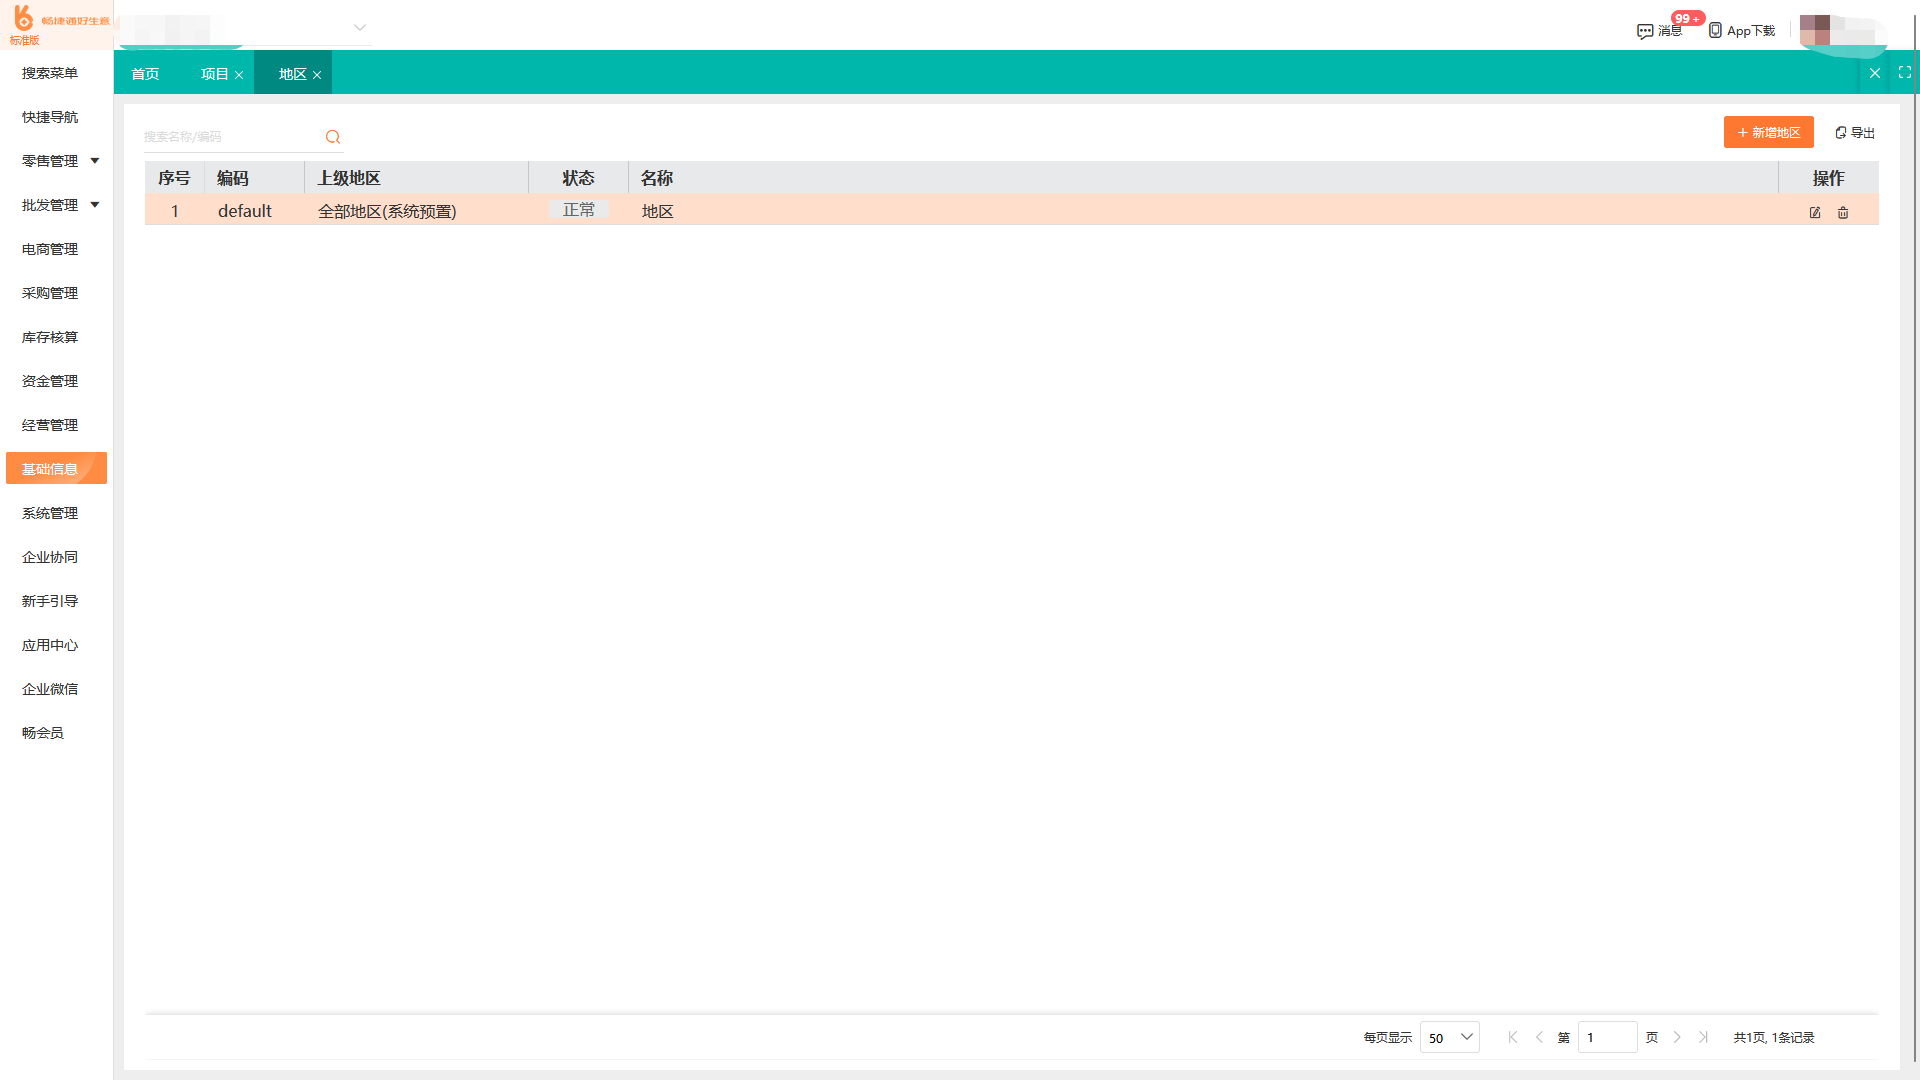Click the 每页显示 50 dropdown
The width and height of the screenshot is (1920, 1080).
pyautogui.click(x=1448, y=1036)
